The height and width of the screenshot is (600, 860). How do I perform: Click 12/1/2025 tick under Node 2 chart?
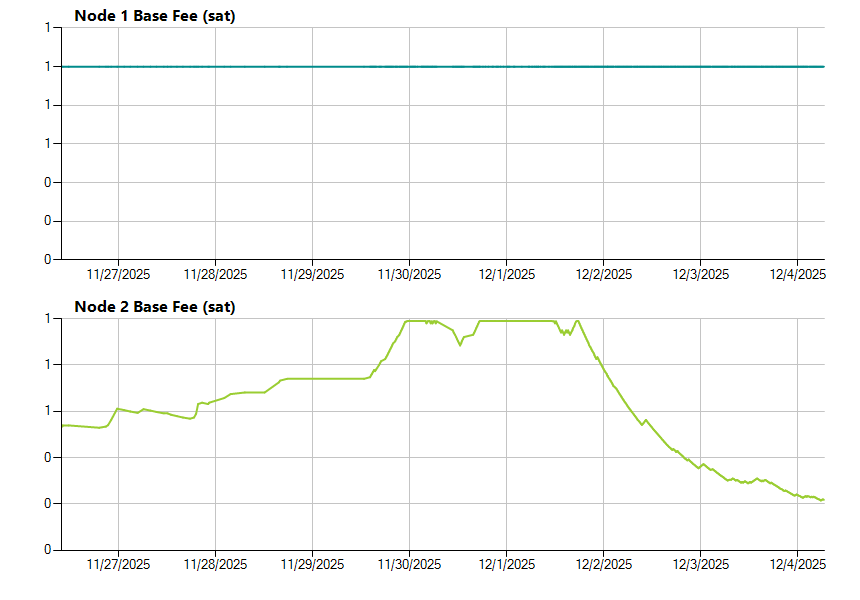(x=506, y=565)
